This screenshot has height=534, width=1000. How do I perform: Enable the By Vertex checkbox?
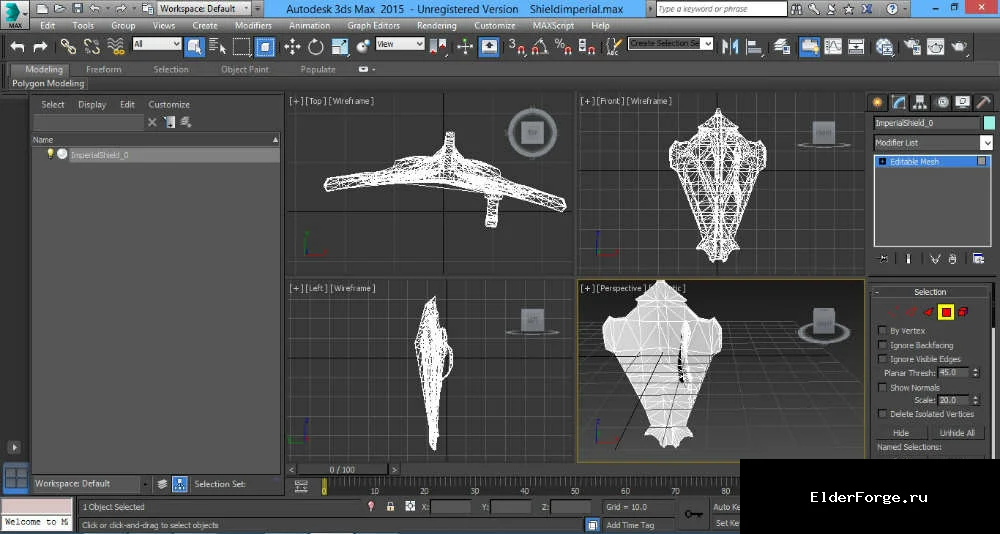point(882,331)
